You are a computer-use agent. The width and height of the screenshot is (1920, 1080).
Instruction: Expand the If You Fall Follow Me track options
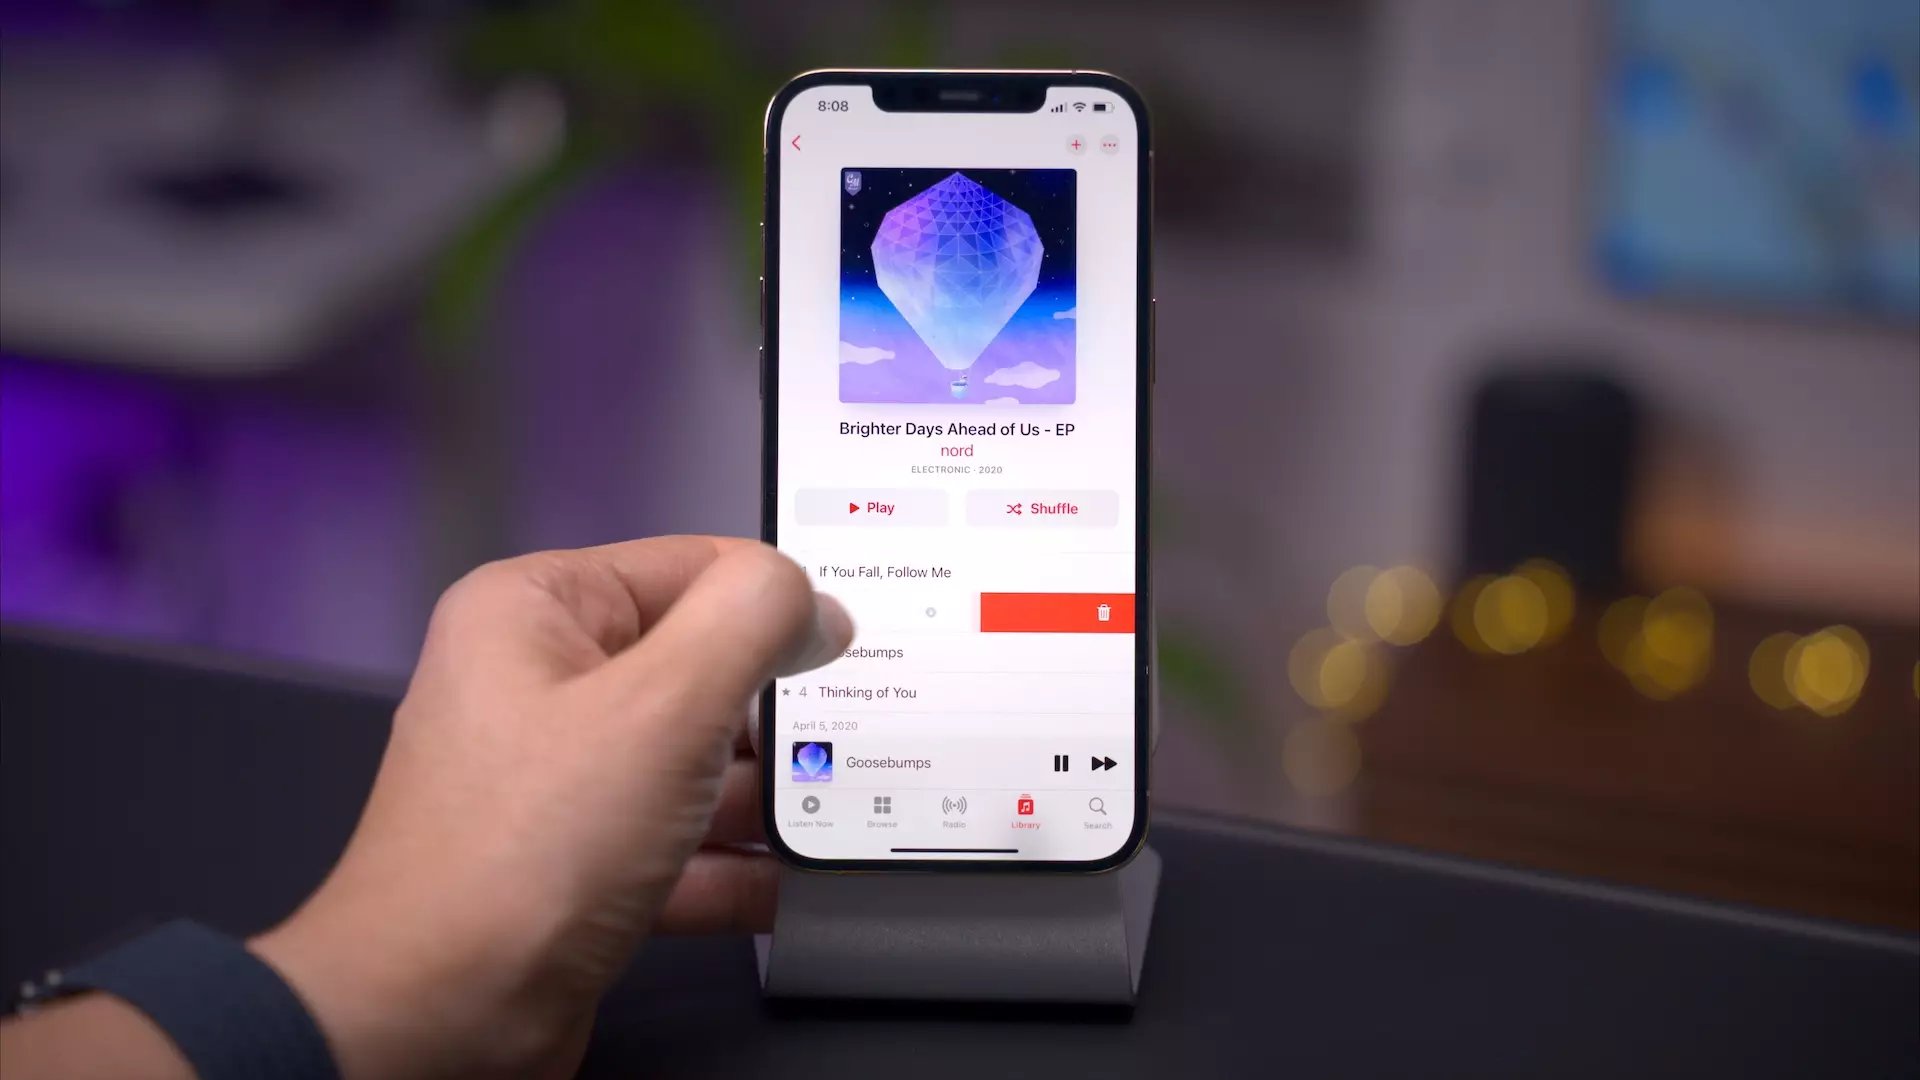1114,571
